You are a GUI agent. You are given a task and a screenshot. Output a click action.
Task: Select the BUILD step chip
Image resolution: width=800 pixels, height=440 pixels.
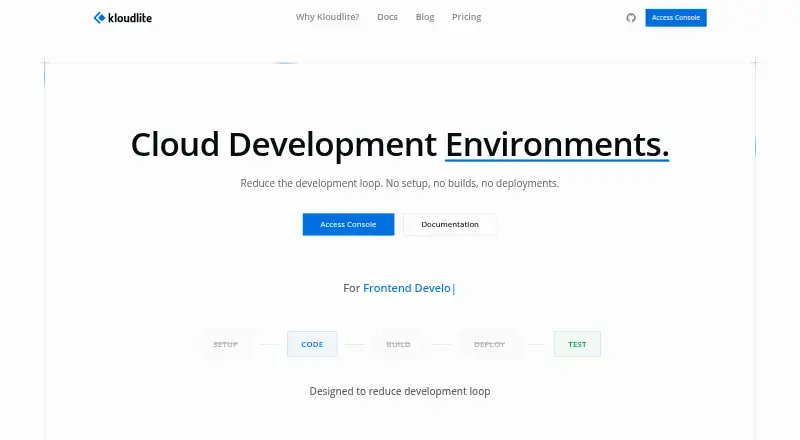[398, 344]
